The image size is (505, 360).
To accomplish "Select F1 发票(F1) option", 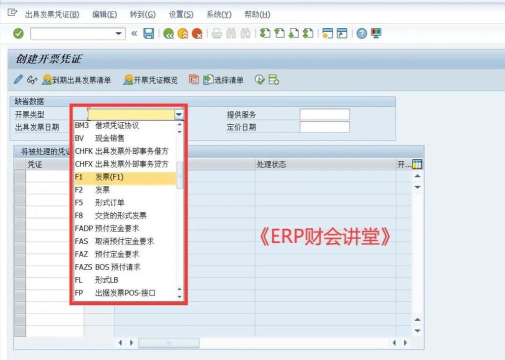I will (x=125, y=177).
